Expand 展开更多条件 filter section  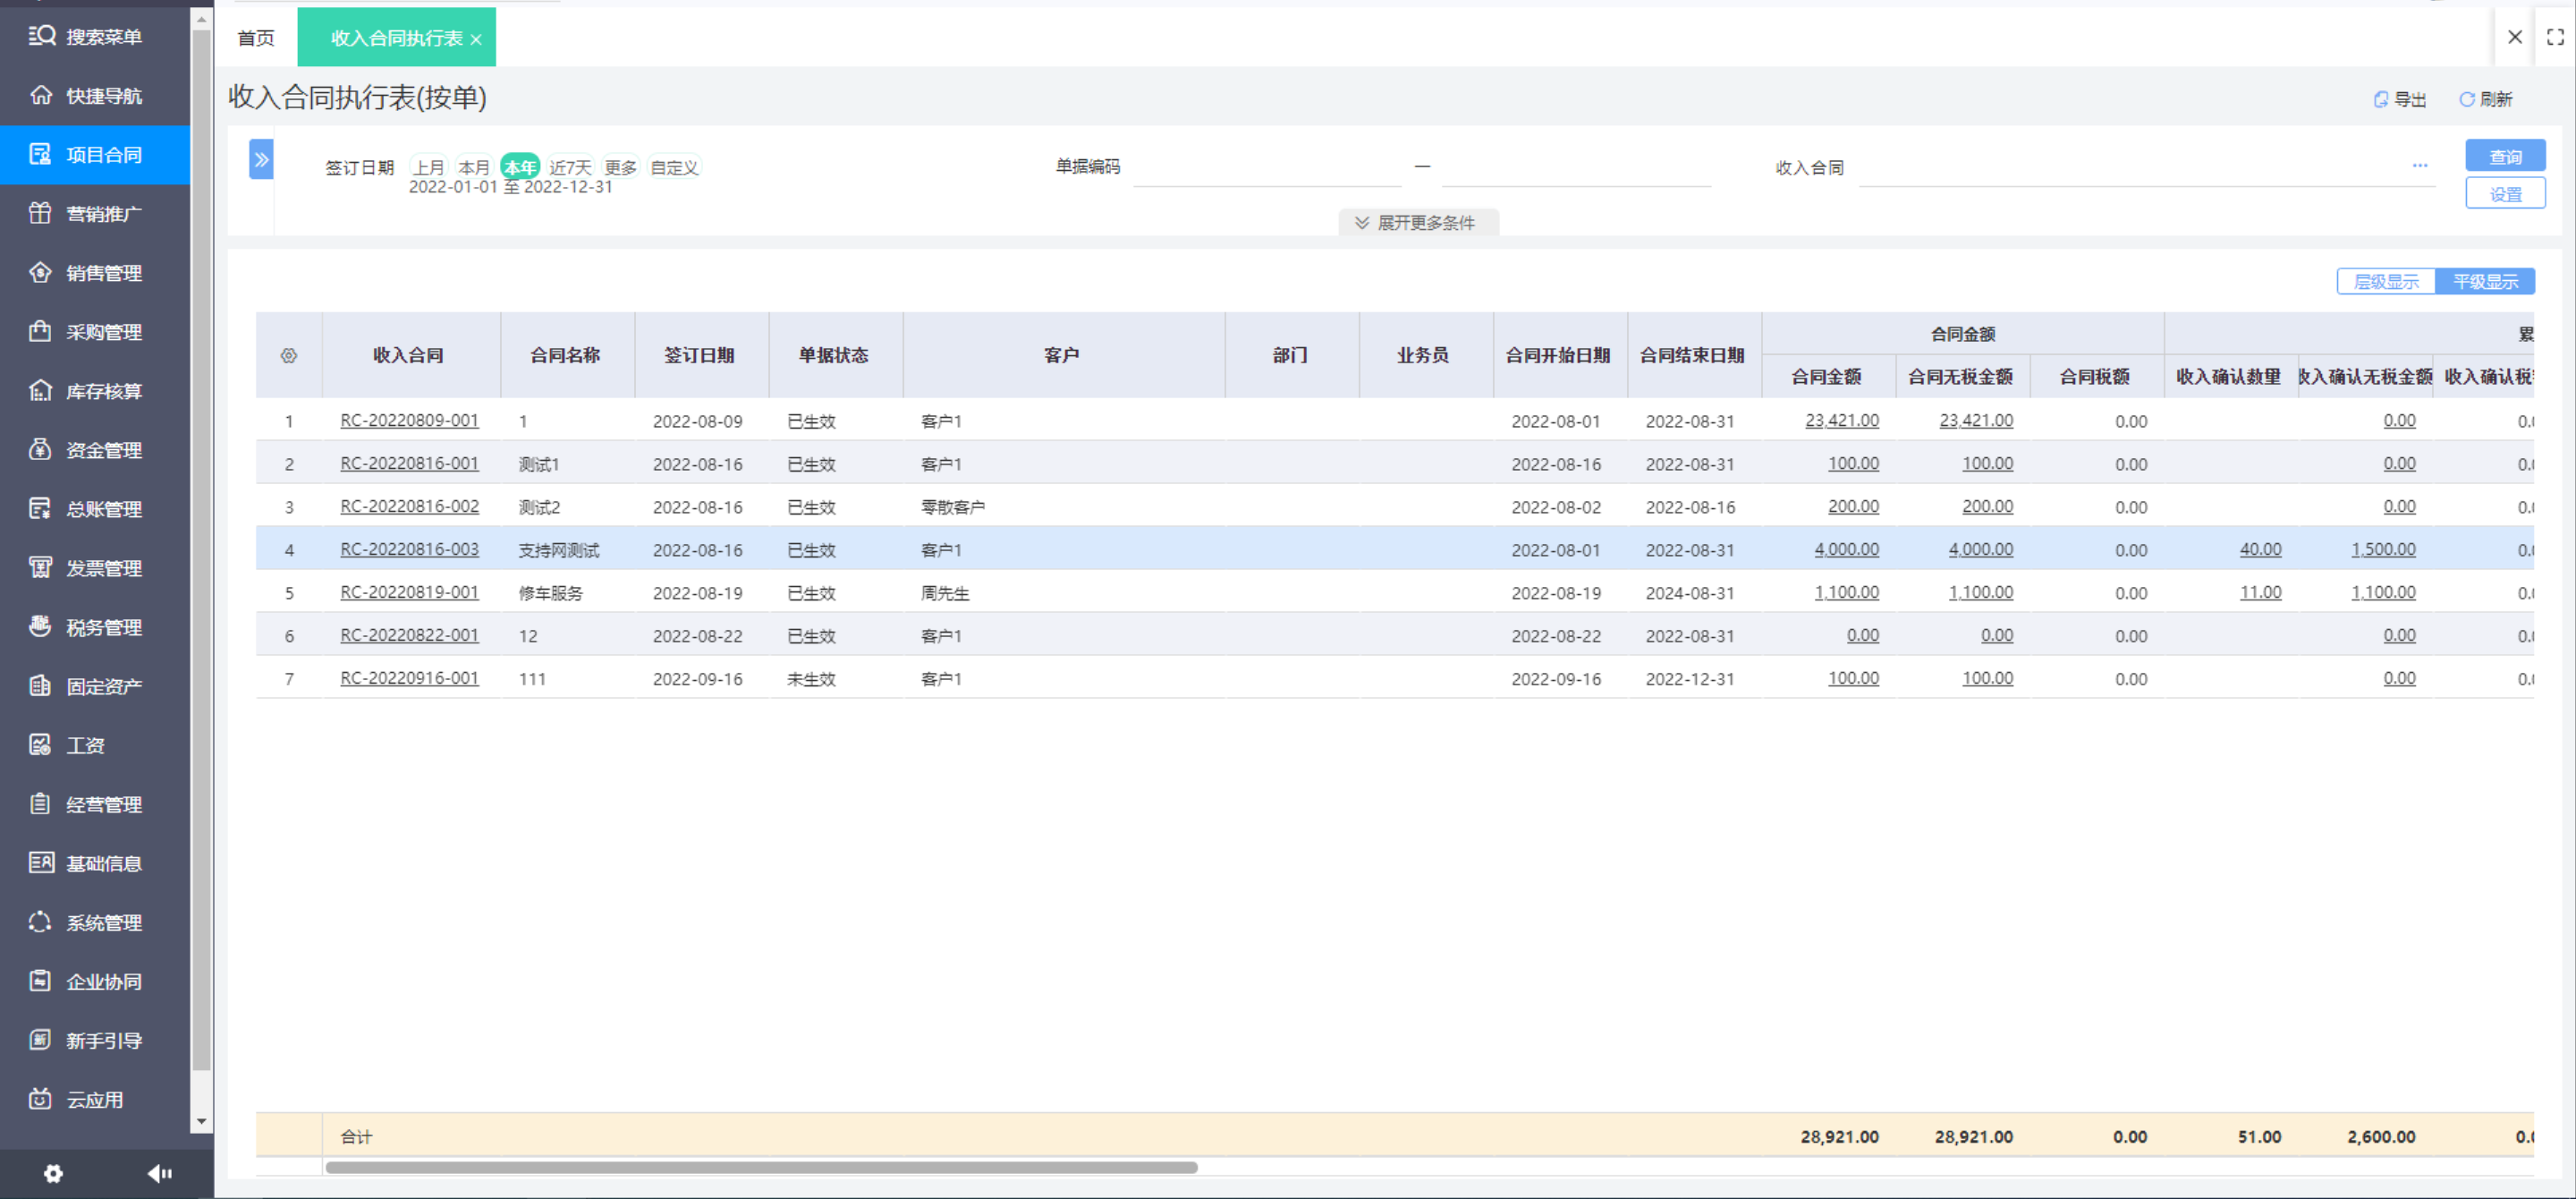coord(1416,222)
